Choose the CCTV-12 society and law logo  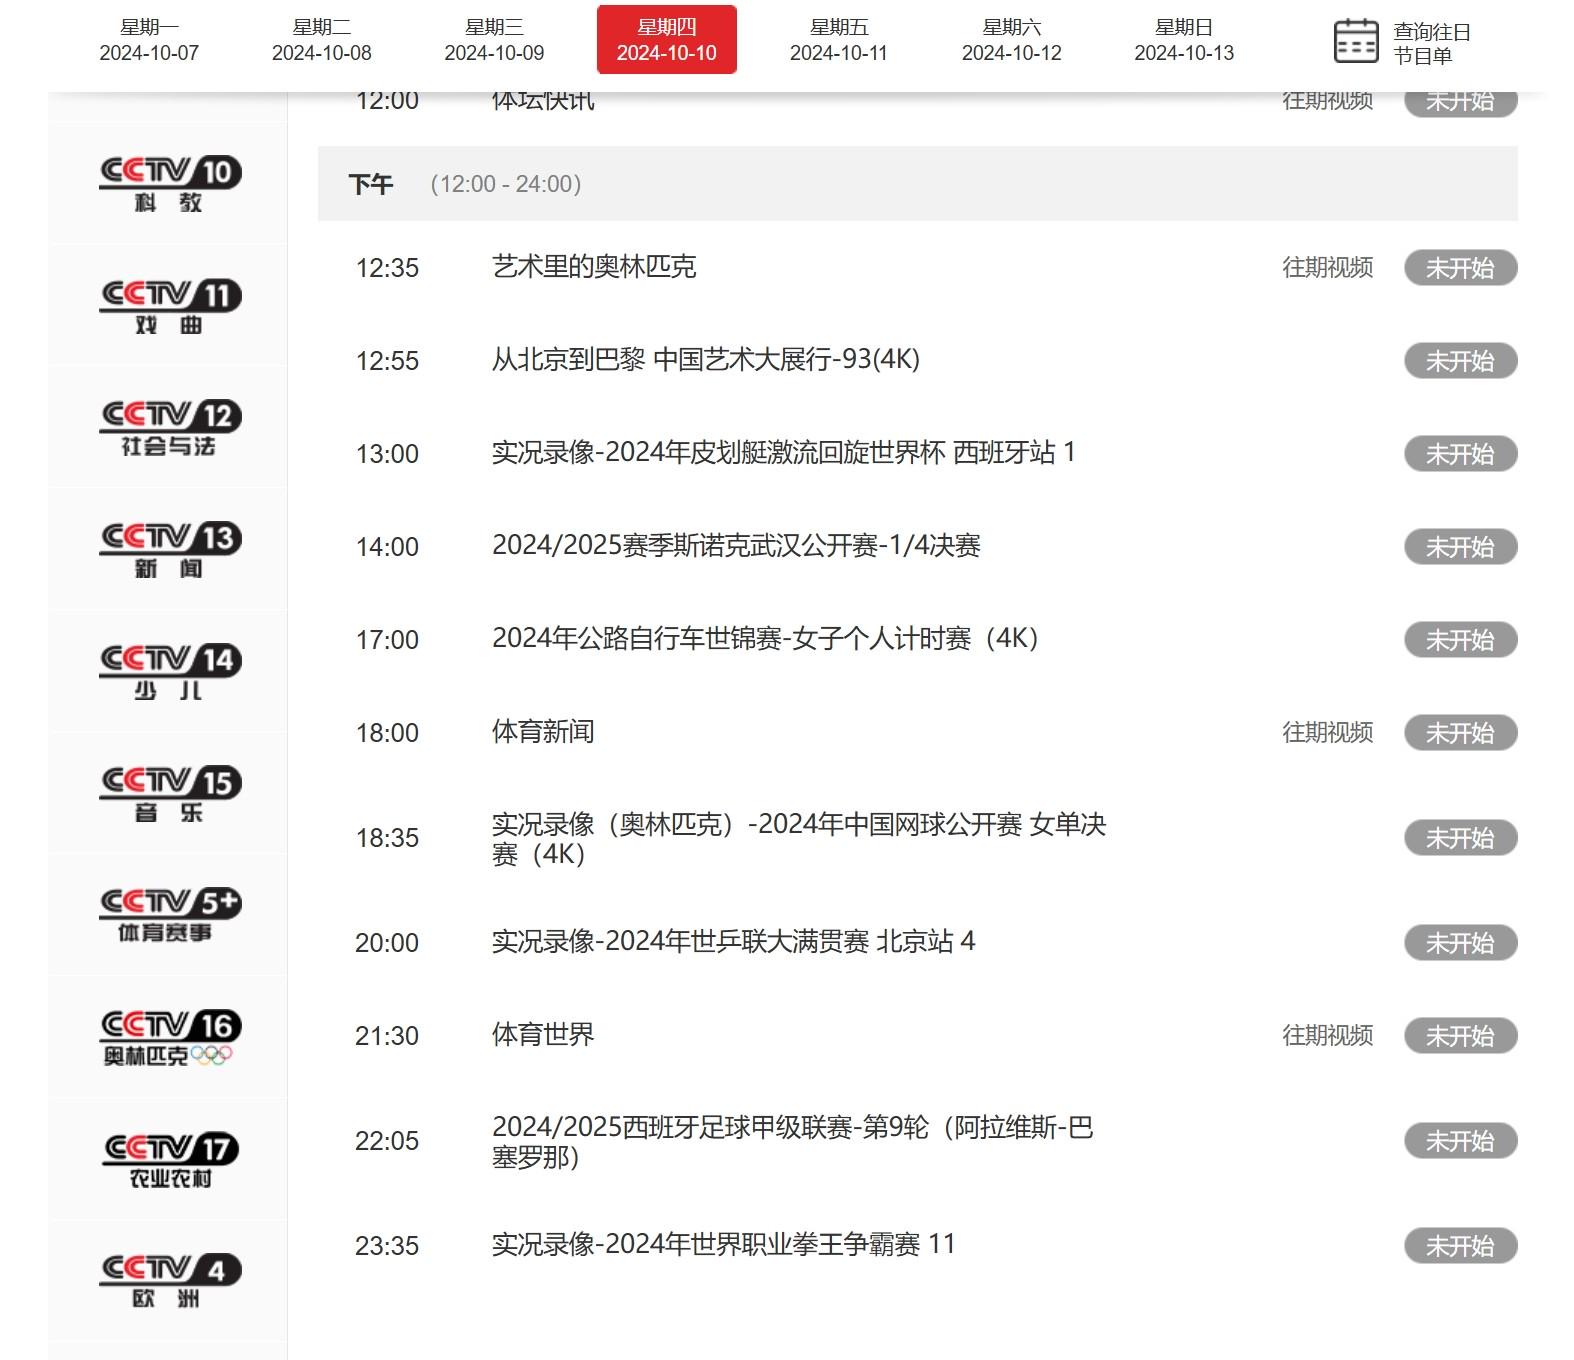click(169, 429)
